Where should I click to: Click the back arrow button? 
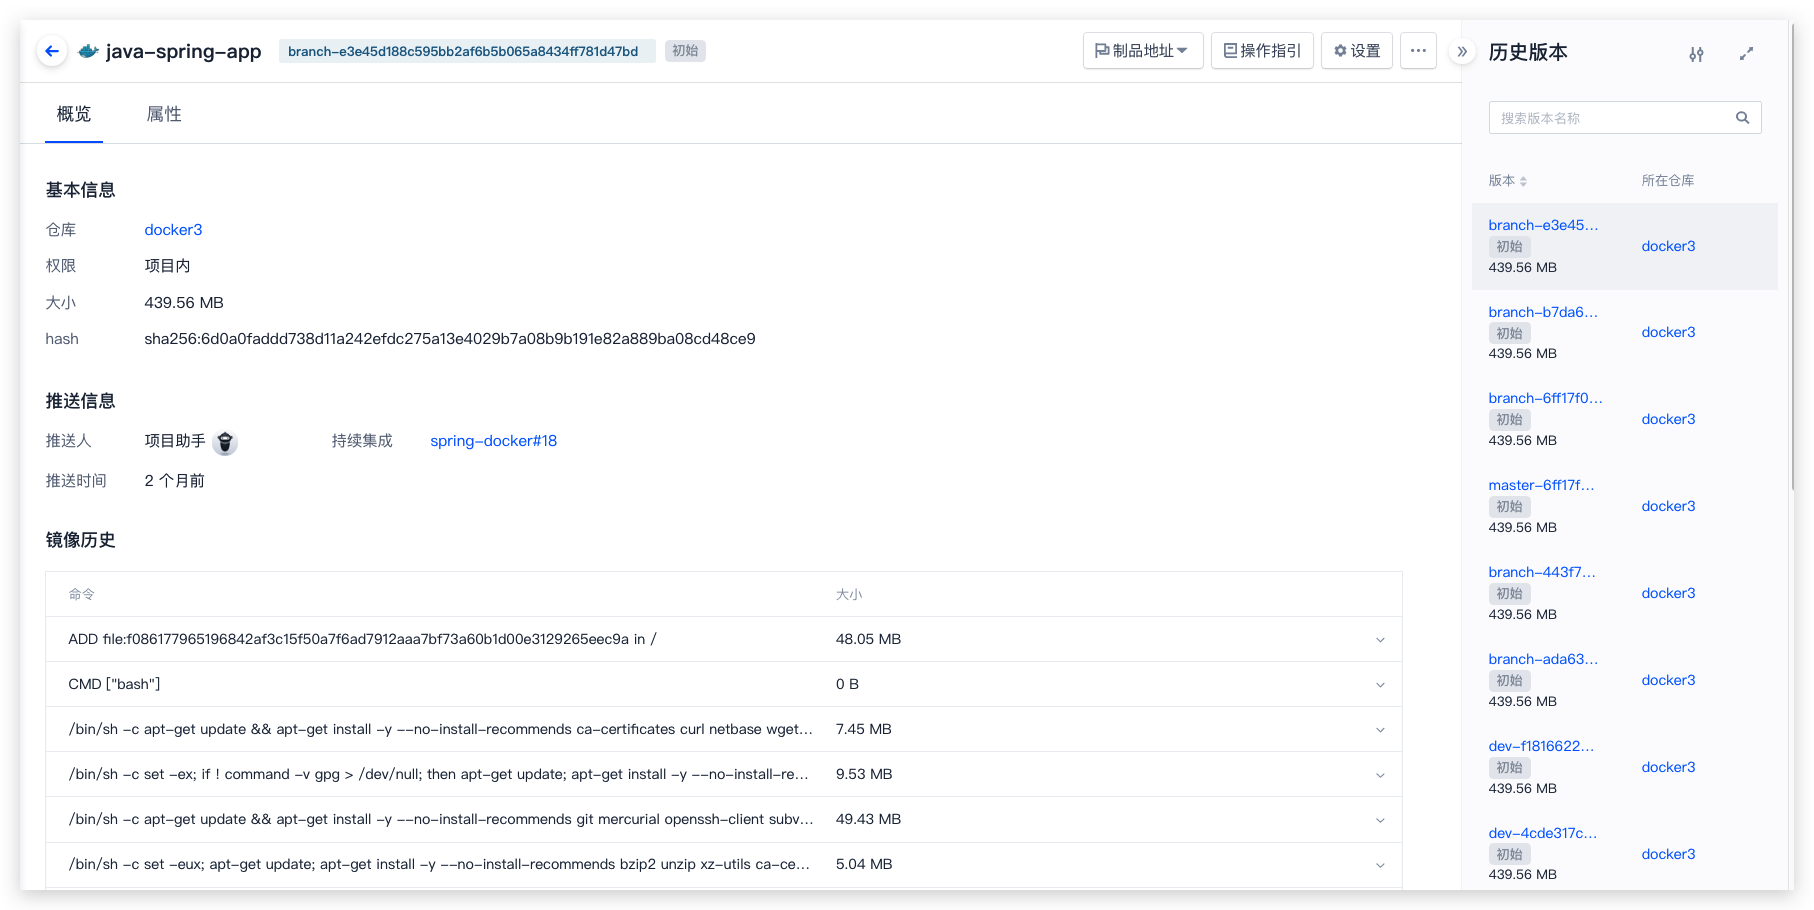pos(52,51)
